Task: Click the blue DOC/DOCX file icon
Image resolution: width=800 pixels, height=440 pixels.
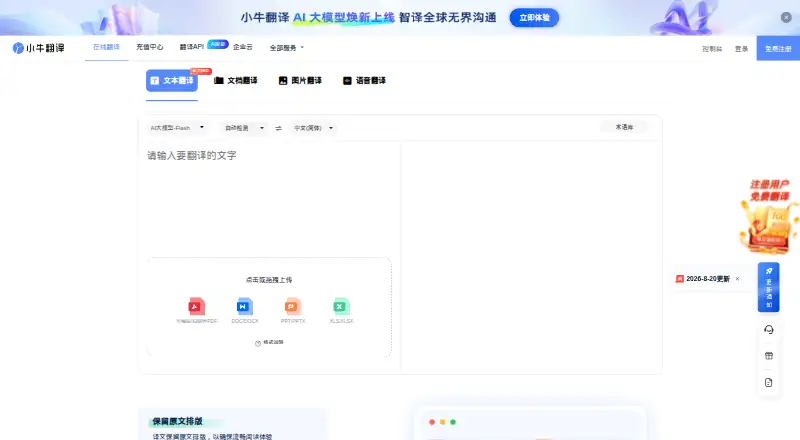Action: (245, 306)
